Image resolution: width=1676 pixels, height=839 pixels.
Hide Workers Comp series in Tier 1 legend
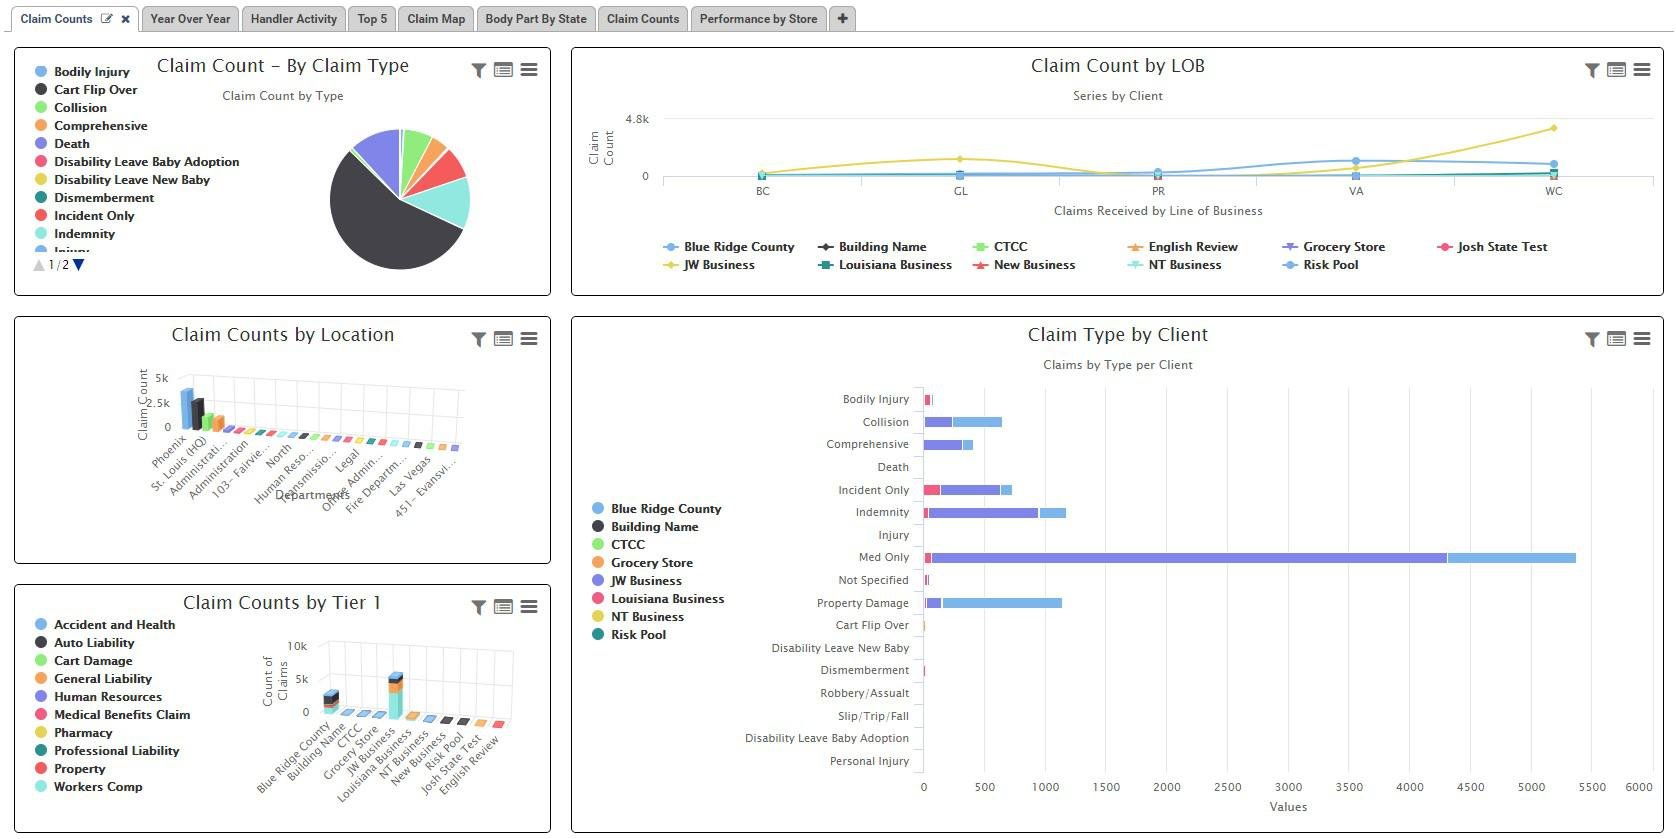click(98, 787)
